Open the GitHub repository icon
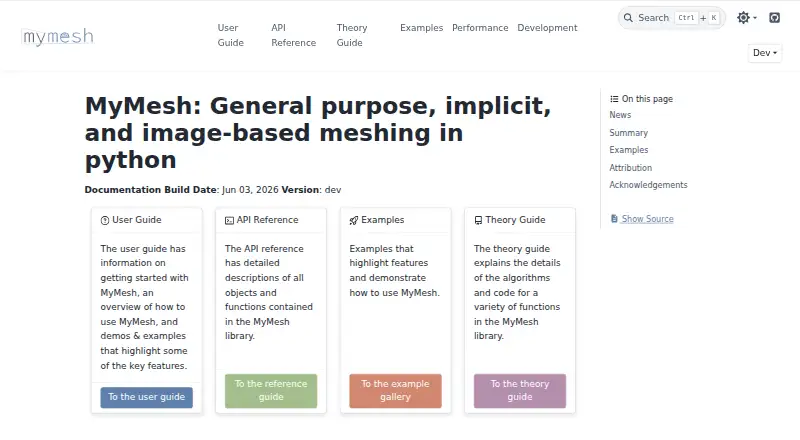 774,18
